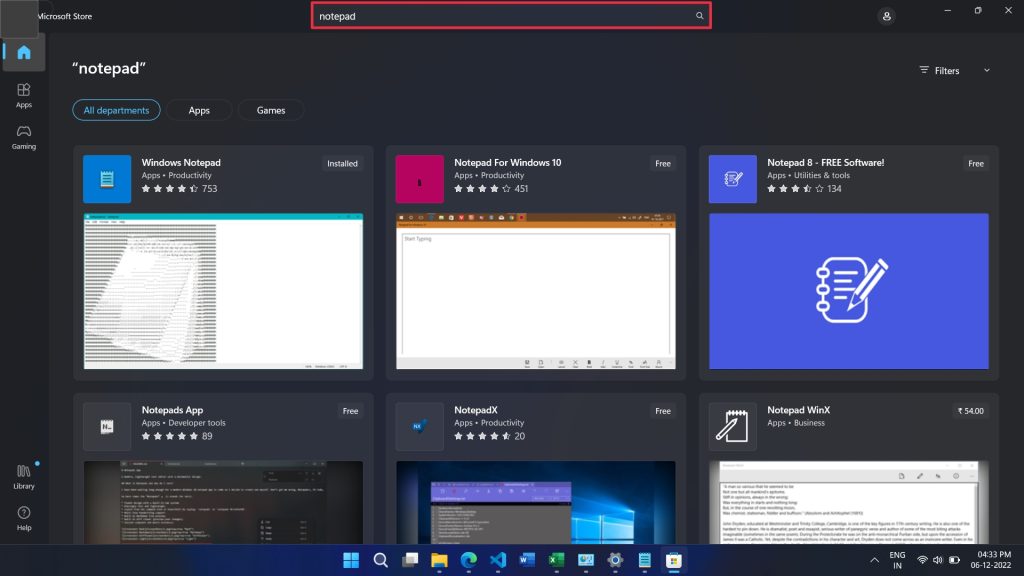The width and height of the screenshot is (1024, 576).
Task: Open the Gaming section in the sidebar
Action: pyautogui.click(x=24, y=137)
